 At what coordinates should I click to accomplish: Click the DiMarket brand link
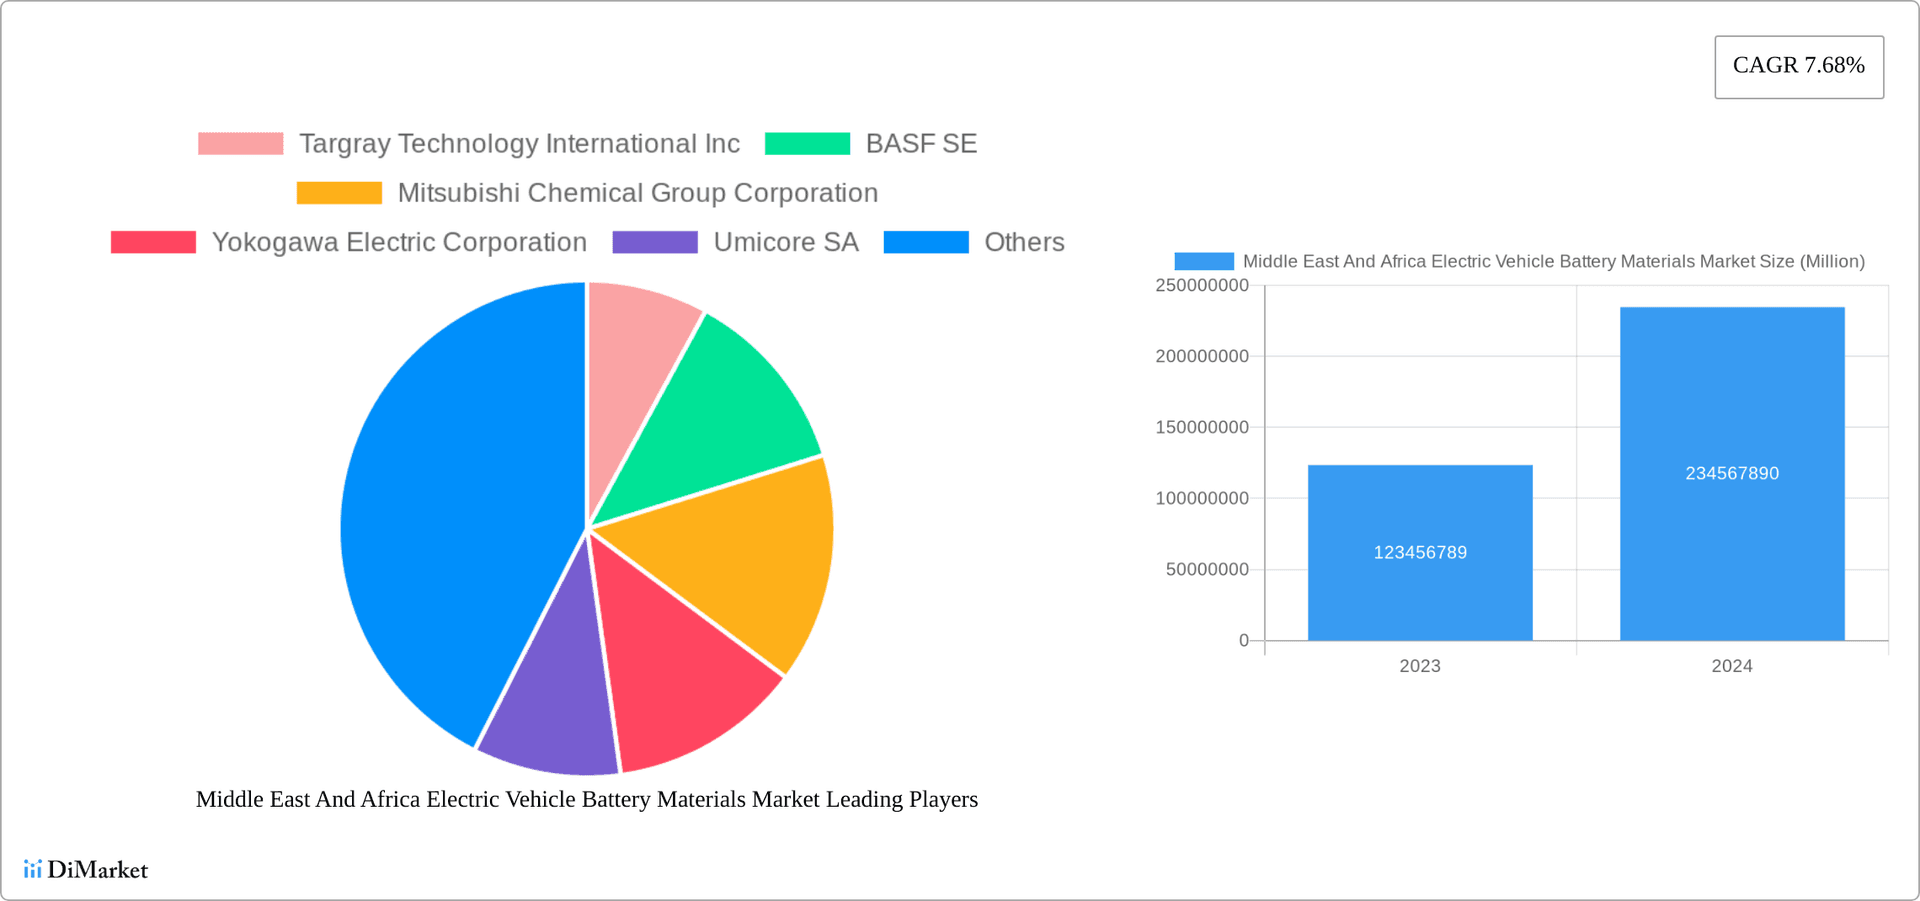[x=88, y=869]
